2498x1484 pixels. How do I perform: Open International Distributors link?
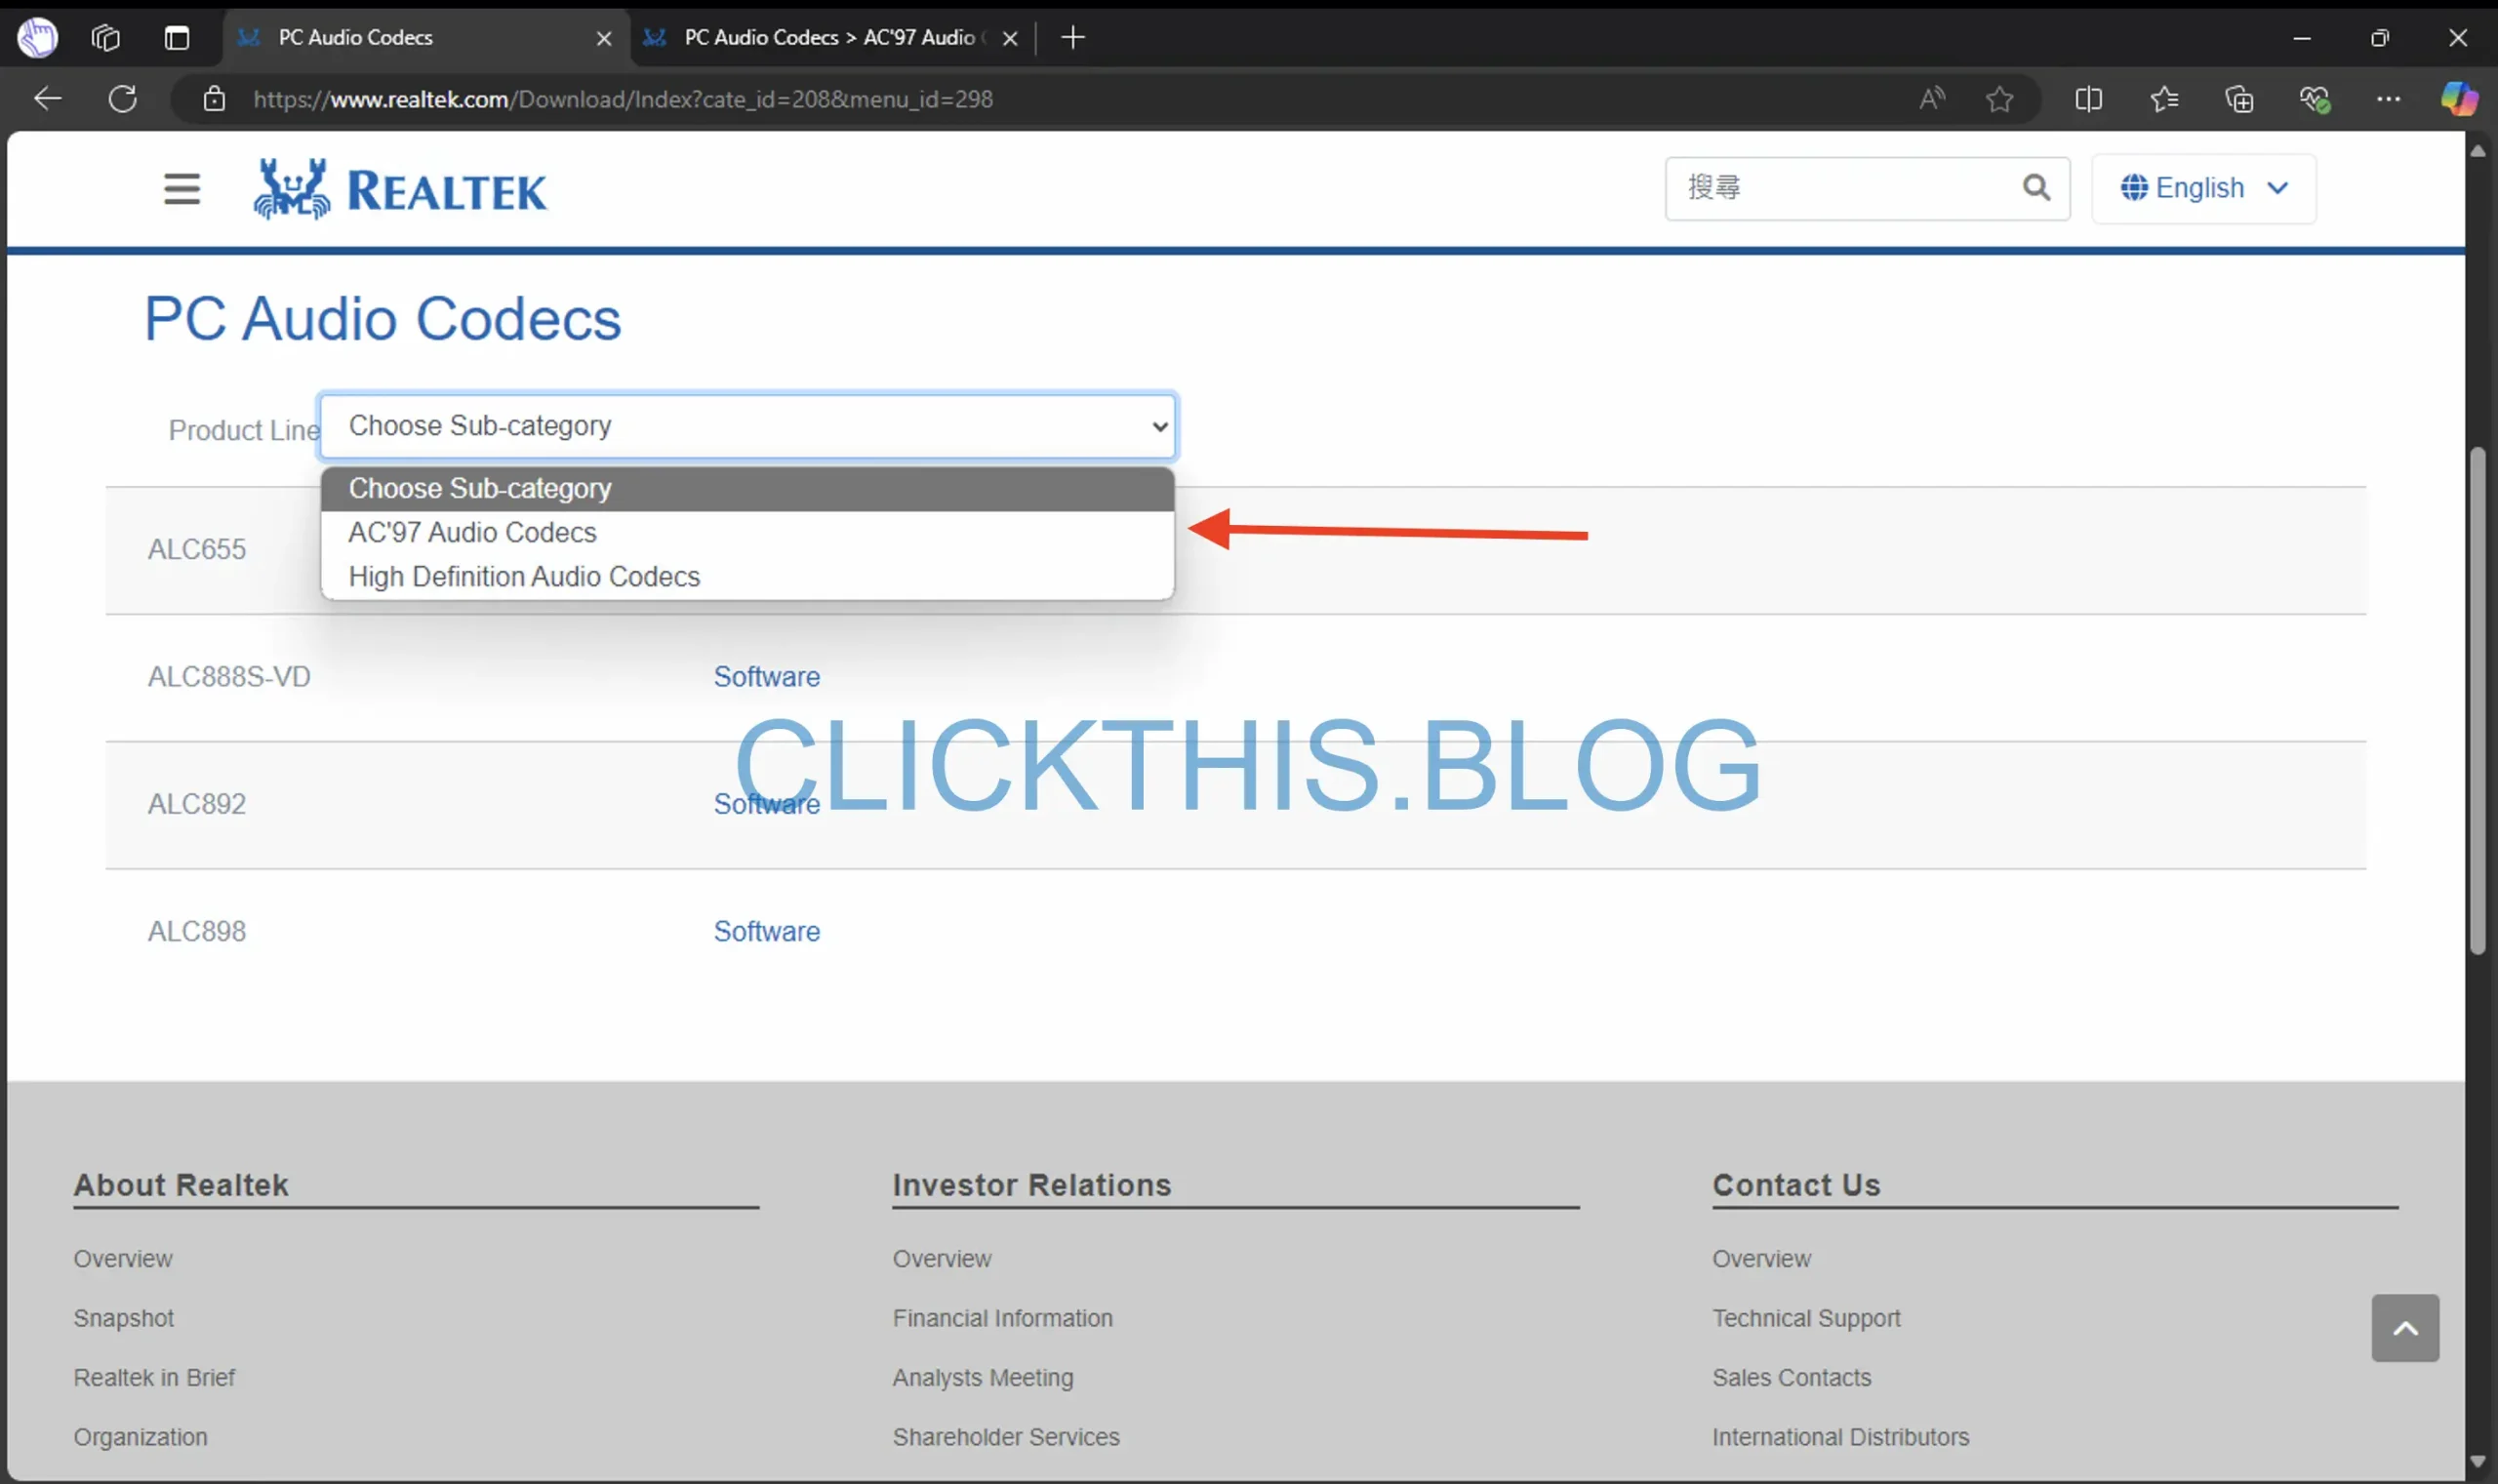click(x=1841, y=1437)
